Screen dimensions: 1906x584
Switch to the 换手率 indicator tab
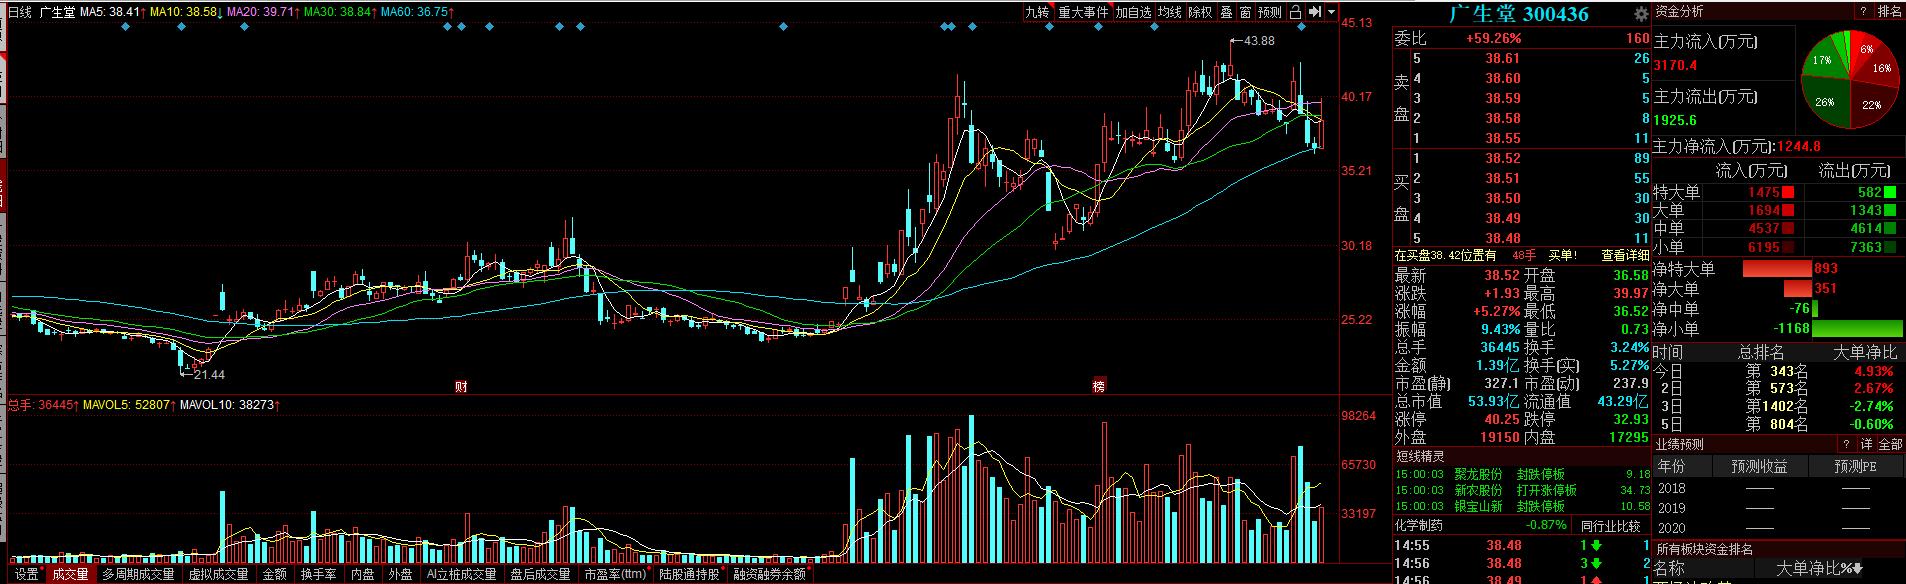318,574
